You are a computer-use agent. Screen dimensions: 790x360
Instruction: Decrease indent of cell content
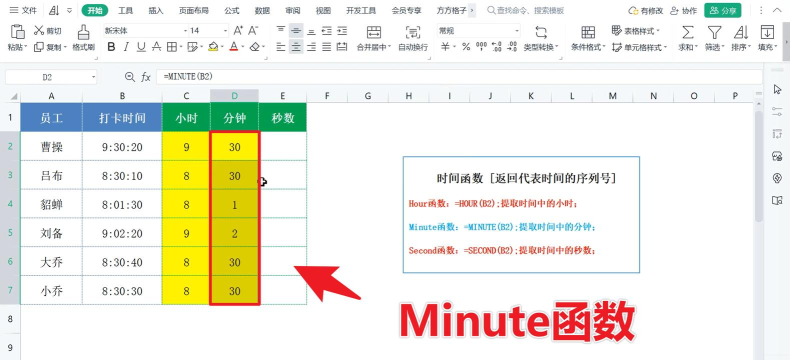click(327, 31)
